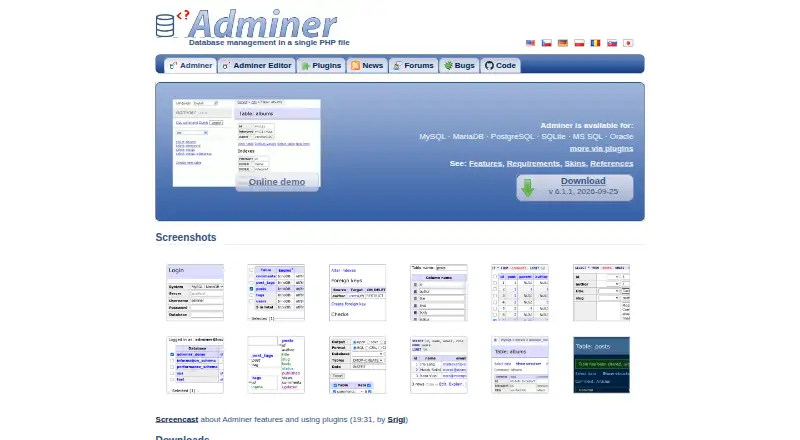Visit the Skins link
Viewport: 800px width, 440px height.
point(575,163)
